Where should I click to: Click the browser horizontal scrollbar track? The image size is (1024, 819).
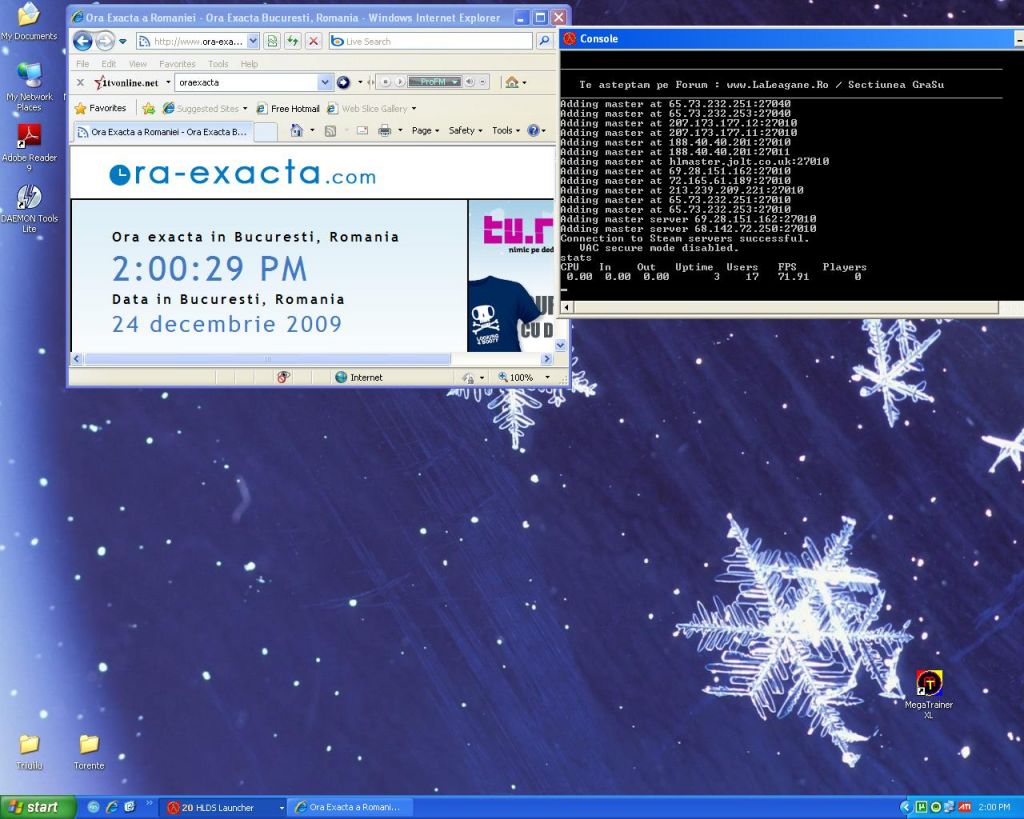point(400,358)
